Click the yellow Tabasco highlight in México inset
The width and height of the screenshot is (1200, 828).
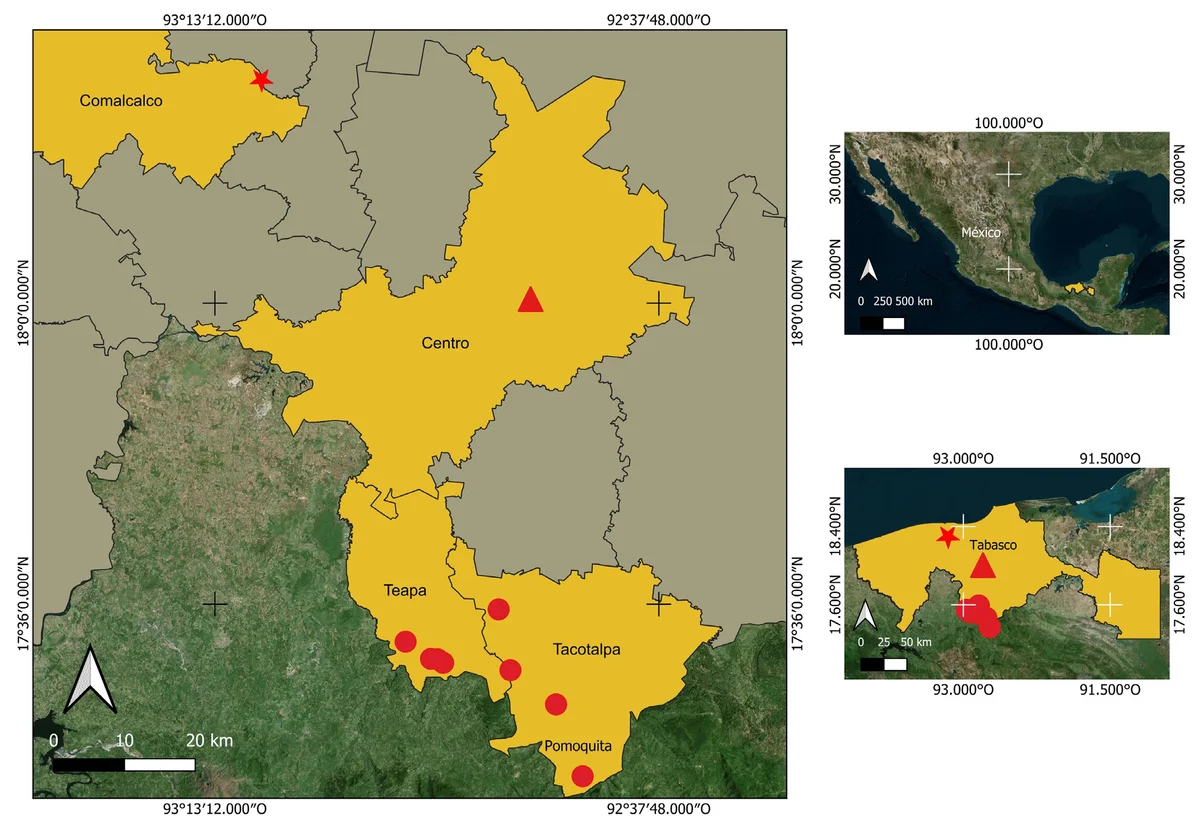click(x=1078, y=289)
